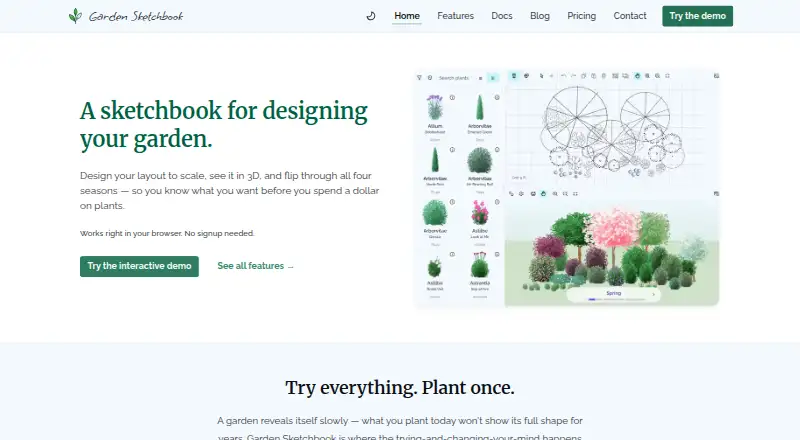
Task: Open the Home nav item
Action: pos(407,16)
